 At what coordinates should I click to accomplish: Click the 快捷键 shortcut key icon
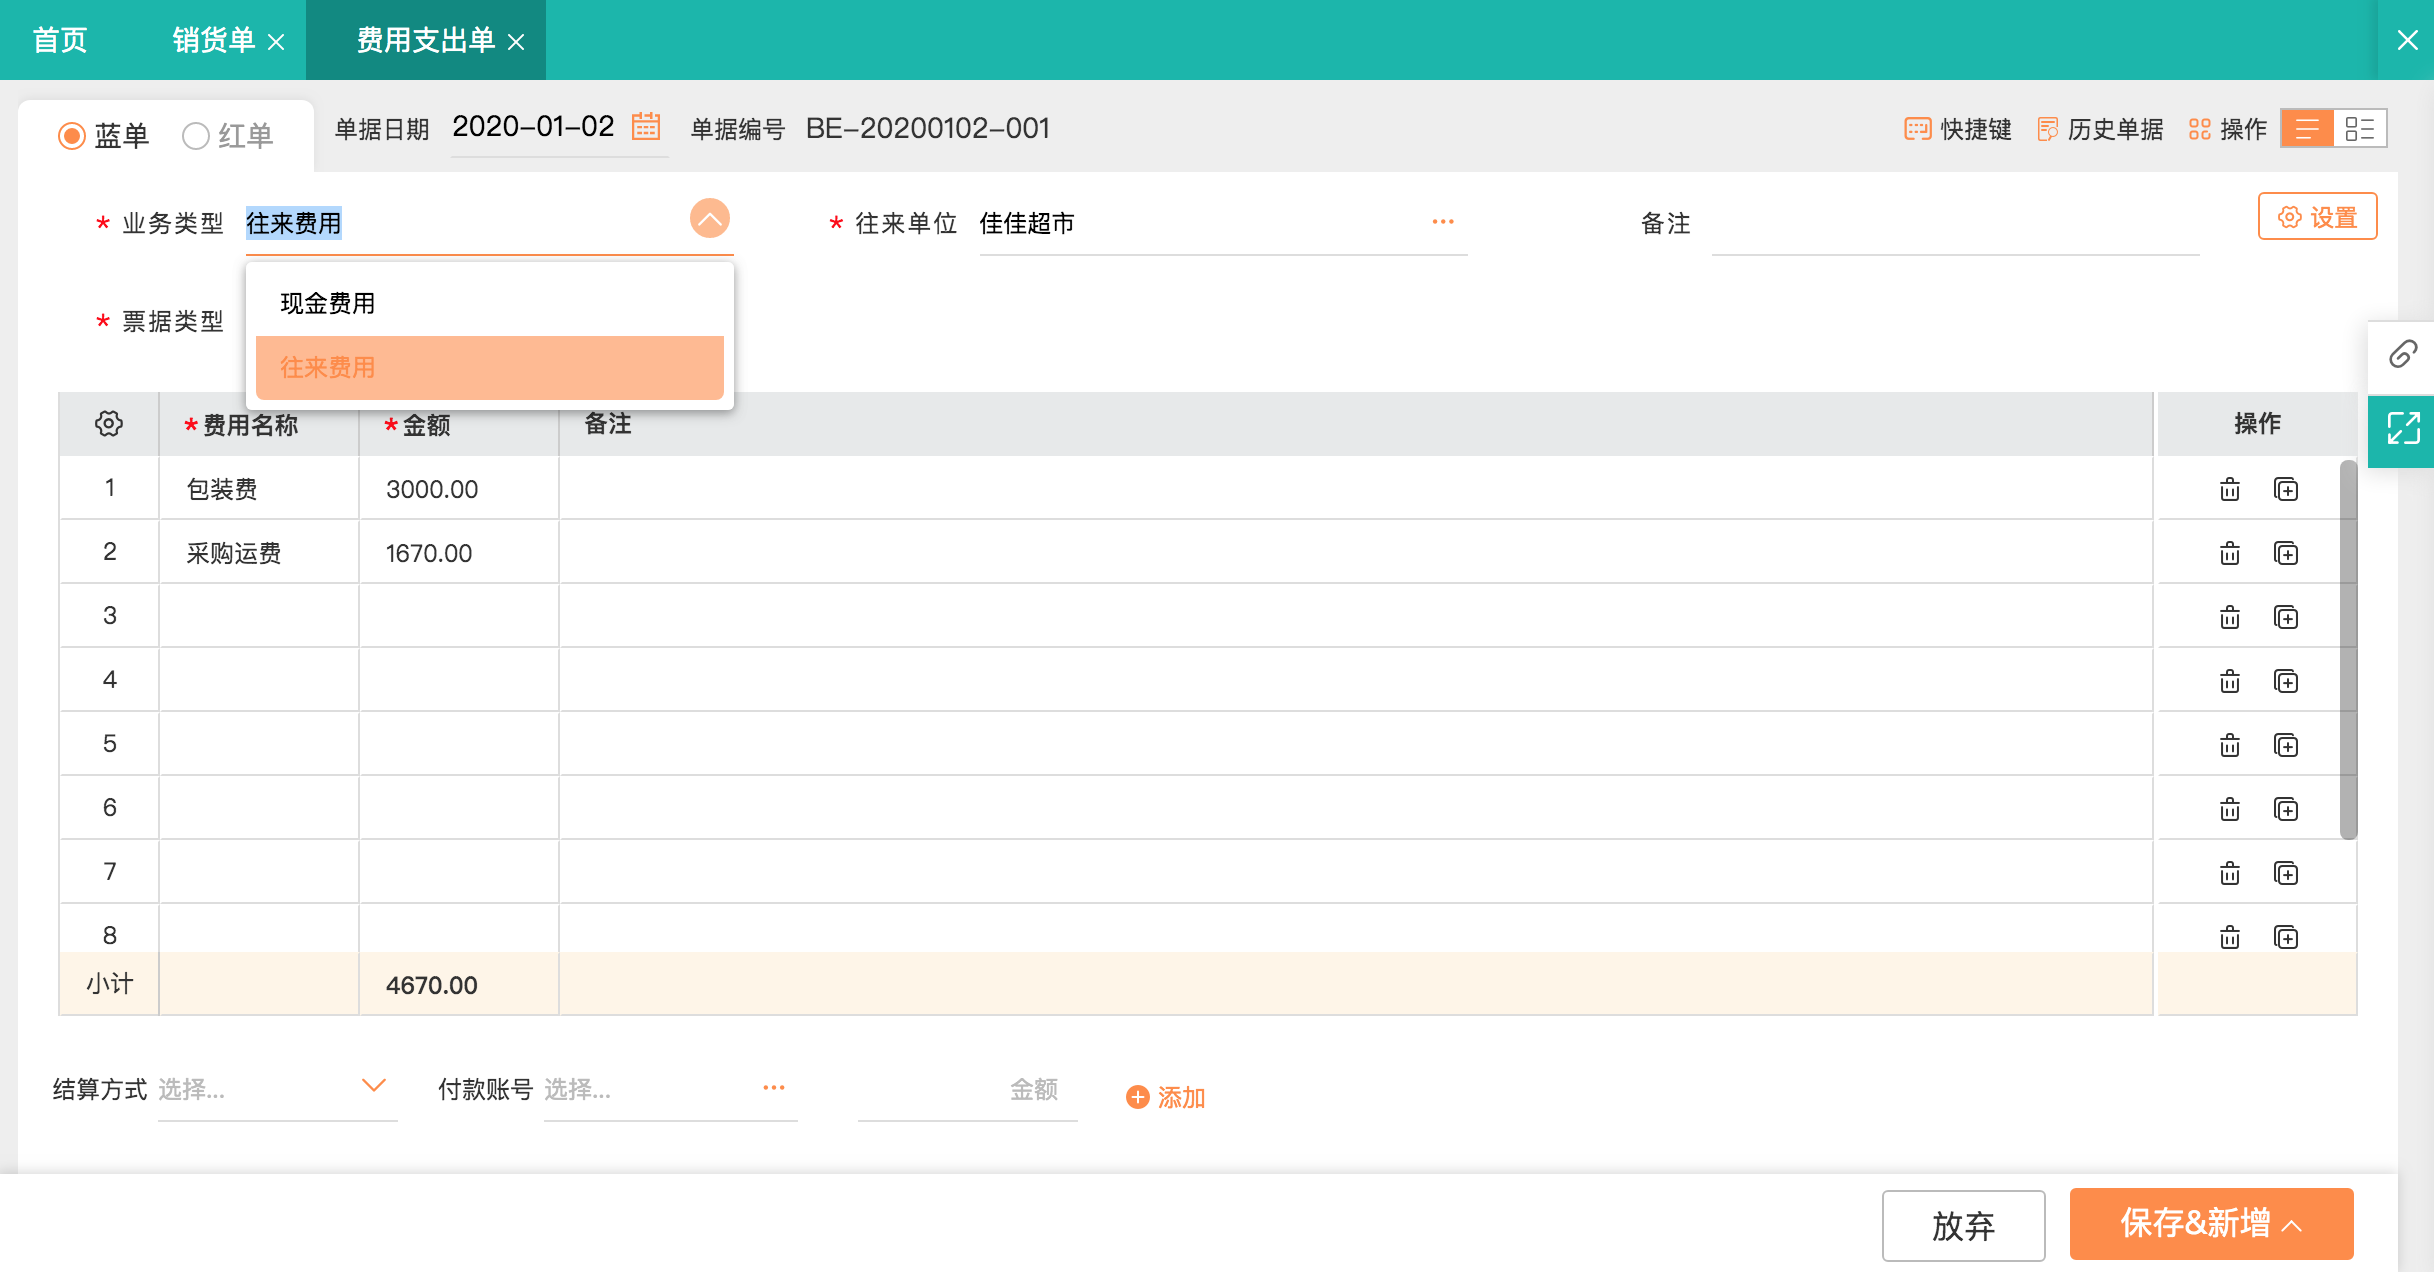pyautogui.click(x=1920, y=130)
